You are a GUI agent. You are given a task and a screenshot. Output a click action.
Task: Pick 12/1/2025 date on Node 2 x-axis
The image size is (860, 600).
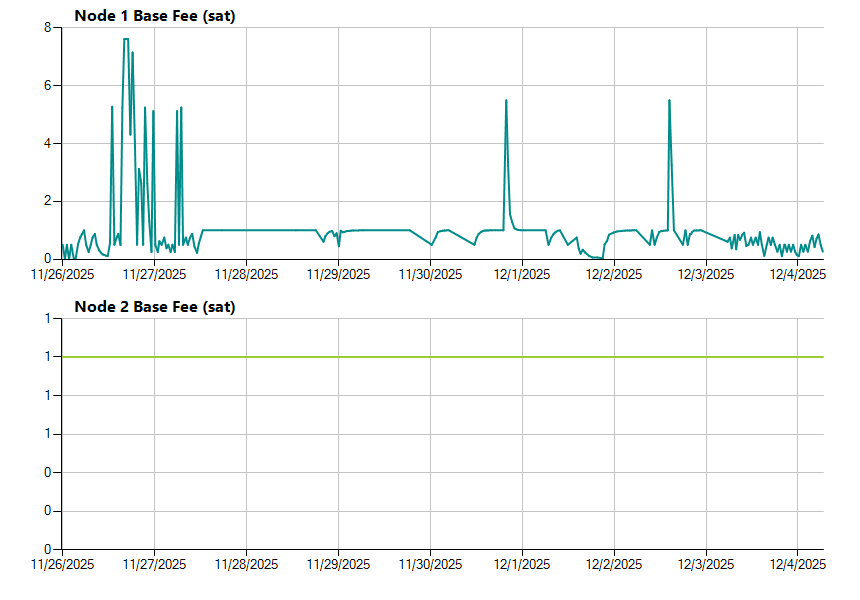tap(522, 565)
